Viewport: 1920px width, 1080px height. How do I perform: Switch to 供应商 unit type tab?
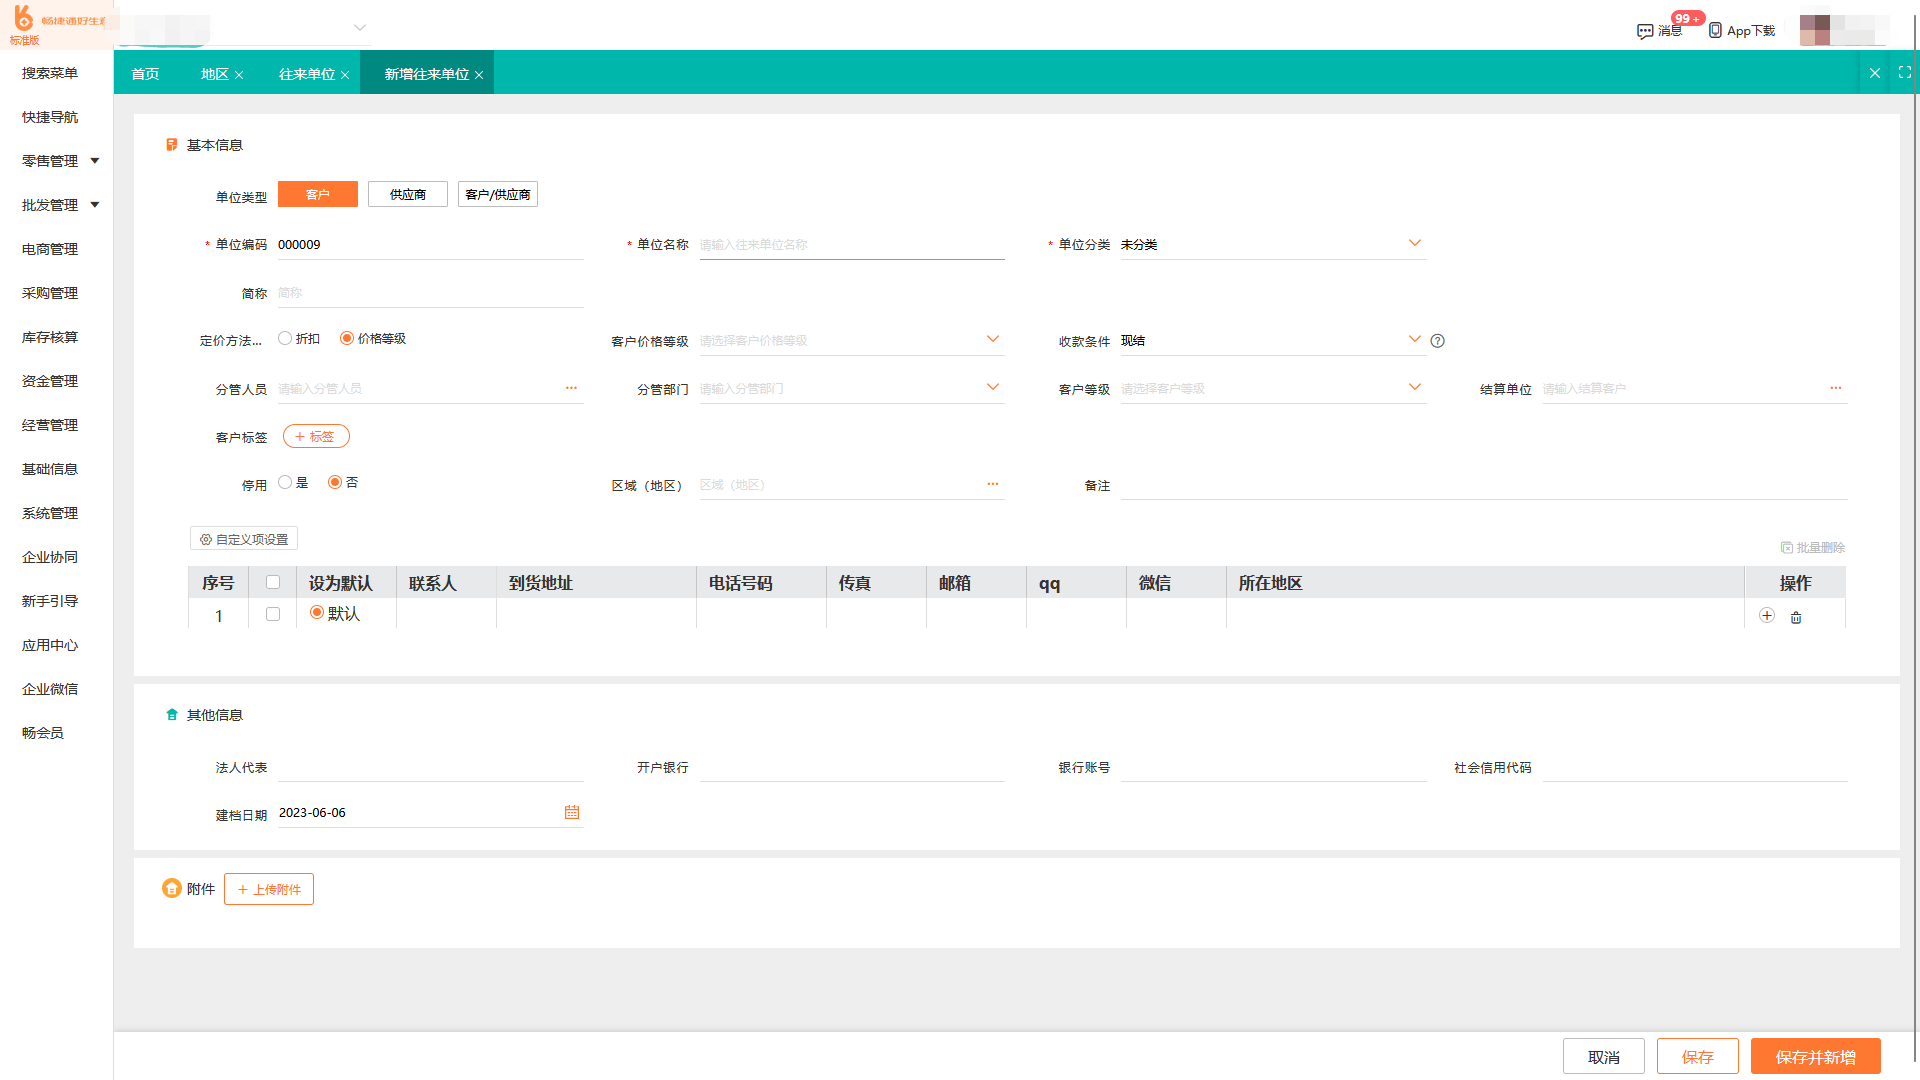404,194
